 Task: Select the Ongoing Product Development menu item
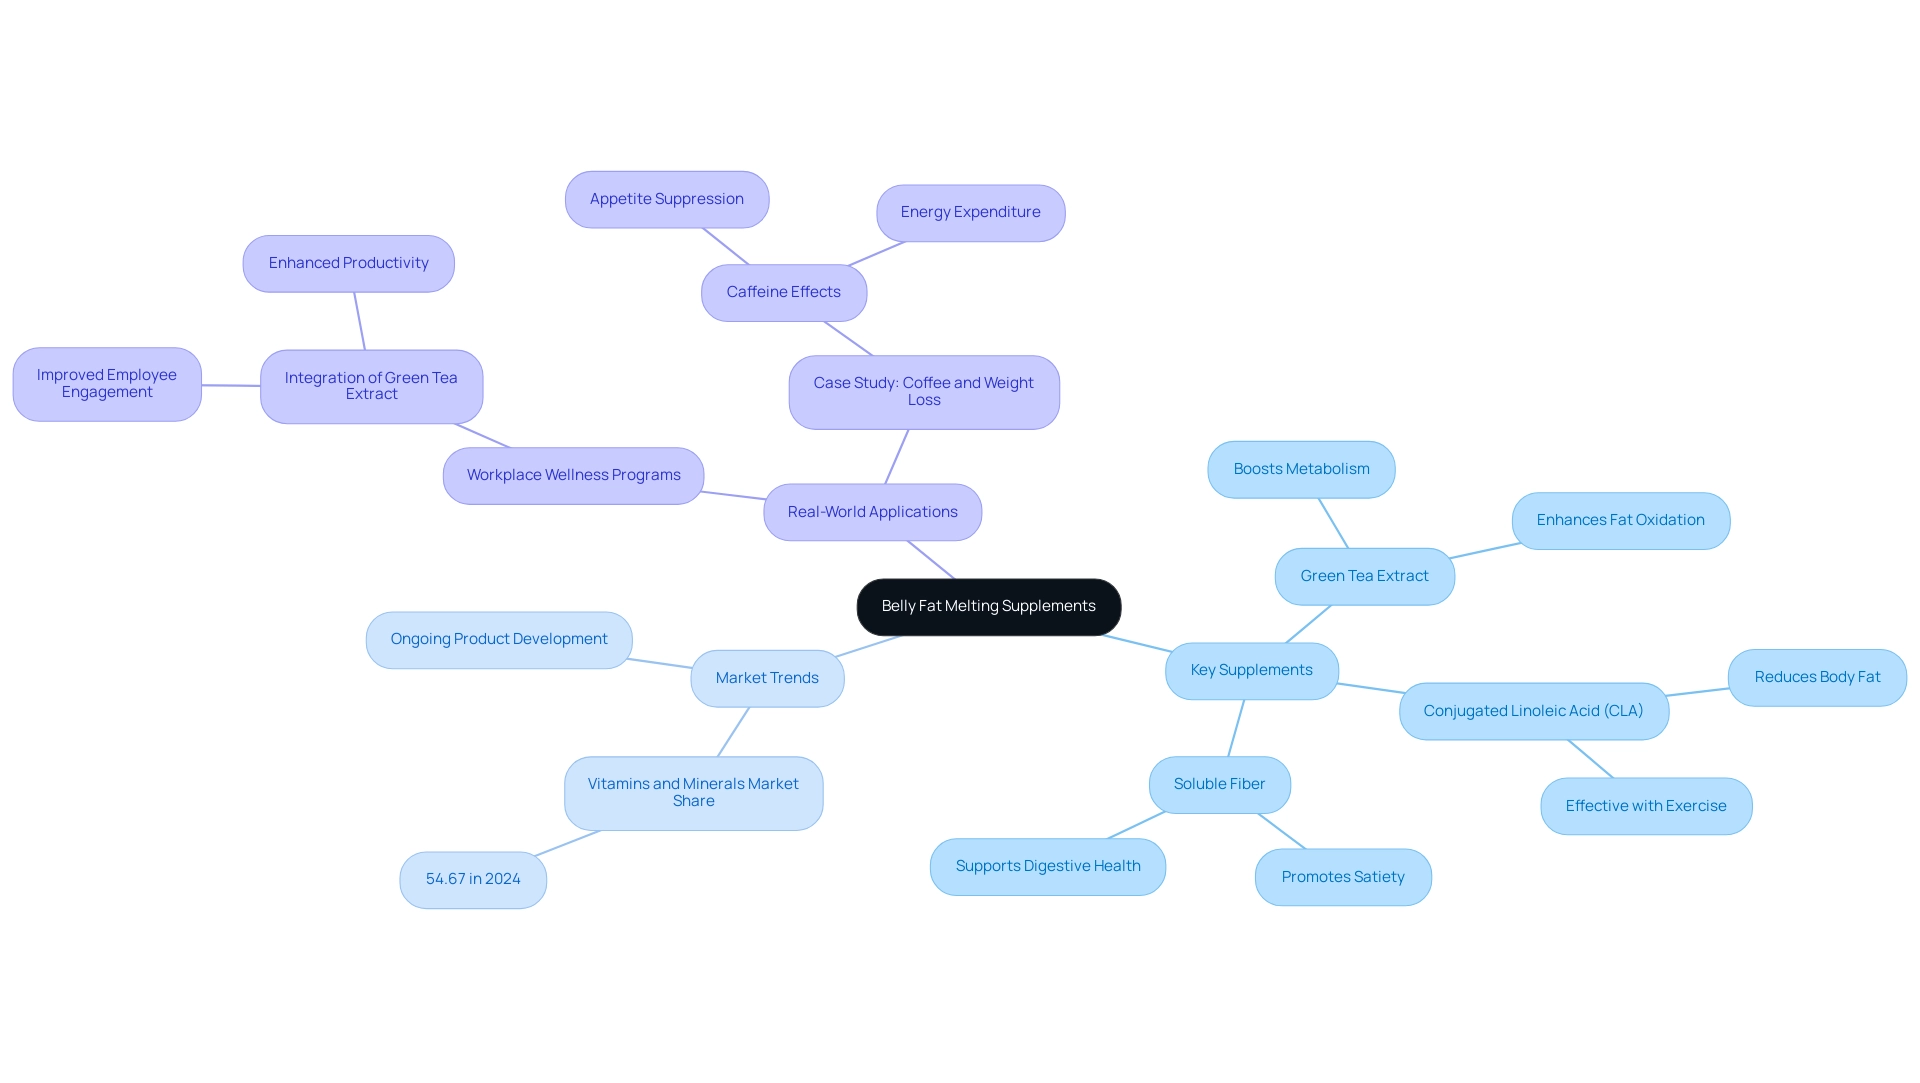[x=498, y=638]
